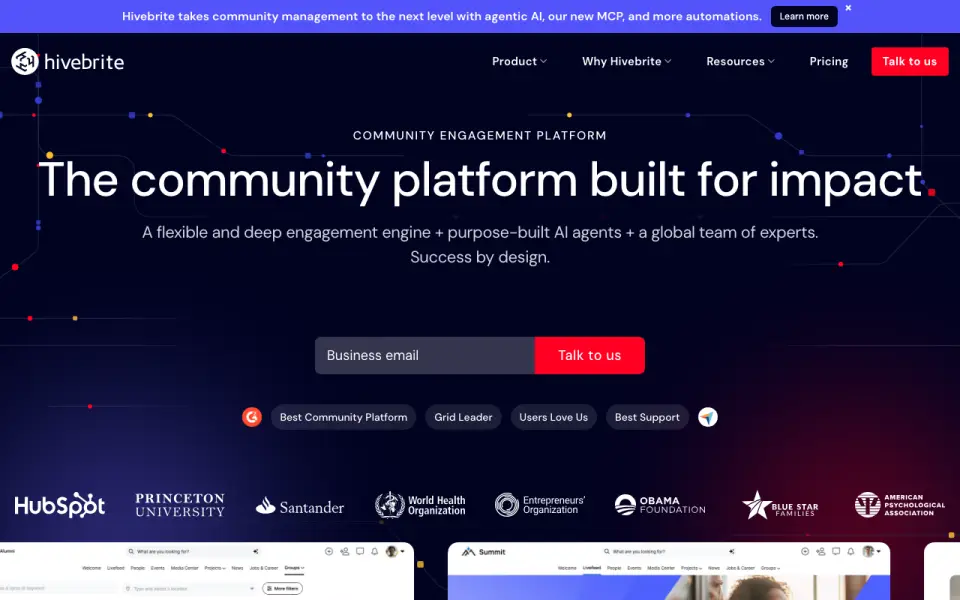Click the search magnifier in Summit preview
The height and width of the screenshot is (600, 960).
pos(607,552)
